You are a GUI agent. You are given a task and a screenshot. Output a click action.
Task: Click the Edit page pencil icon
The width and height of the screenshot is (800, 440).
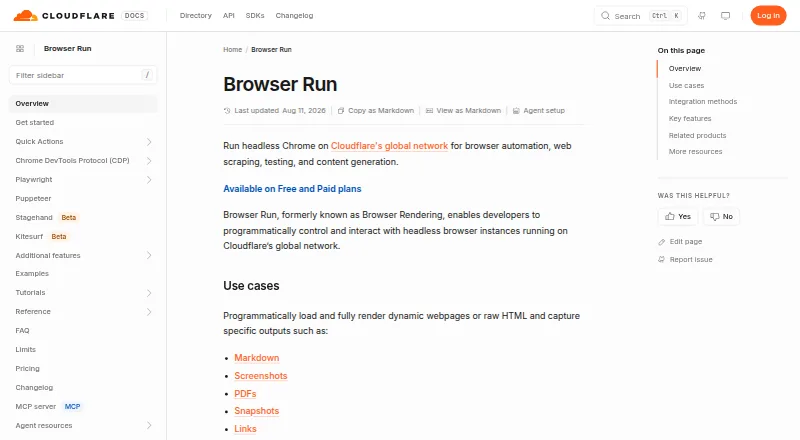point(662,242)
